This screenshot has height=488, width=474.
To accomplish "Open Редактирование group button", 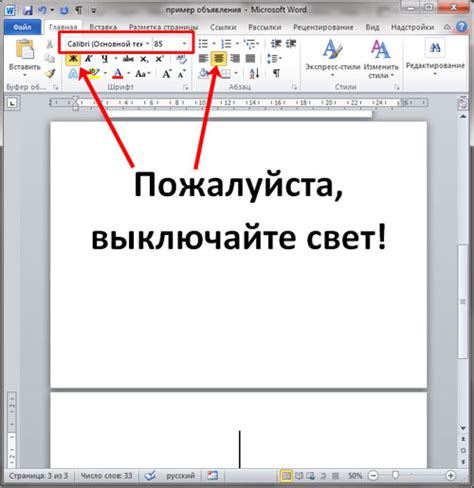I will click(x=435, y=57).
